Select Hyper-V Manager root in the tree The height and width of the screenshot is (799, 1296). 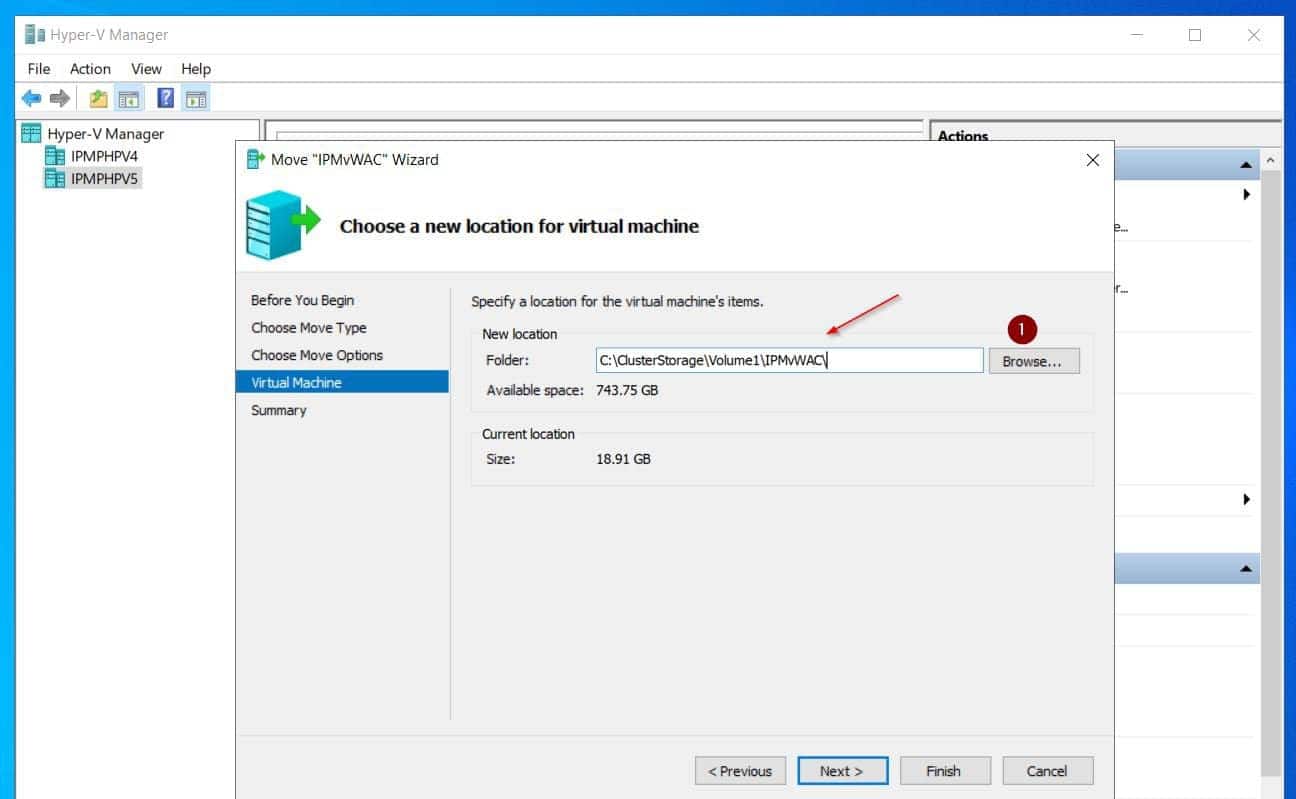(105, 133)
